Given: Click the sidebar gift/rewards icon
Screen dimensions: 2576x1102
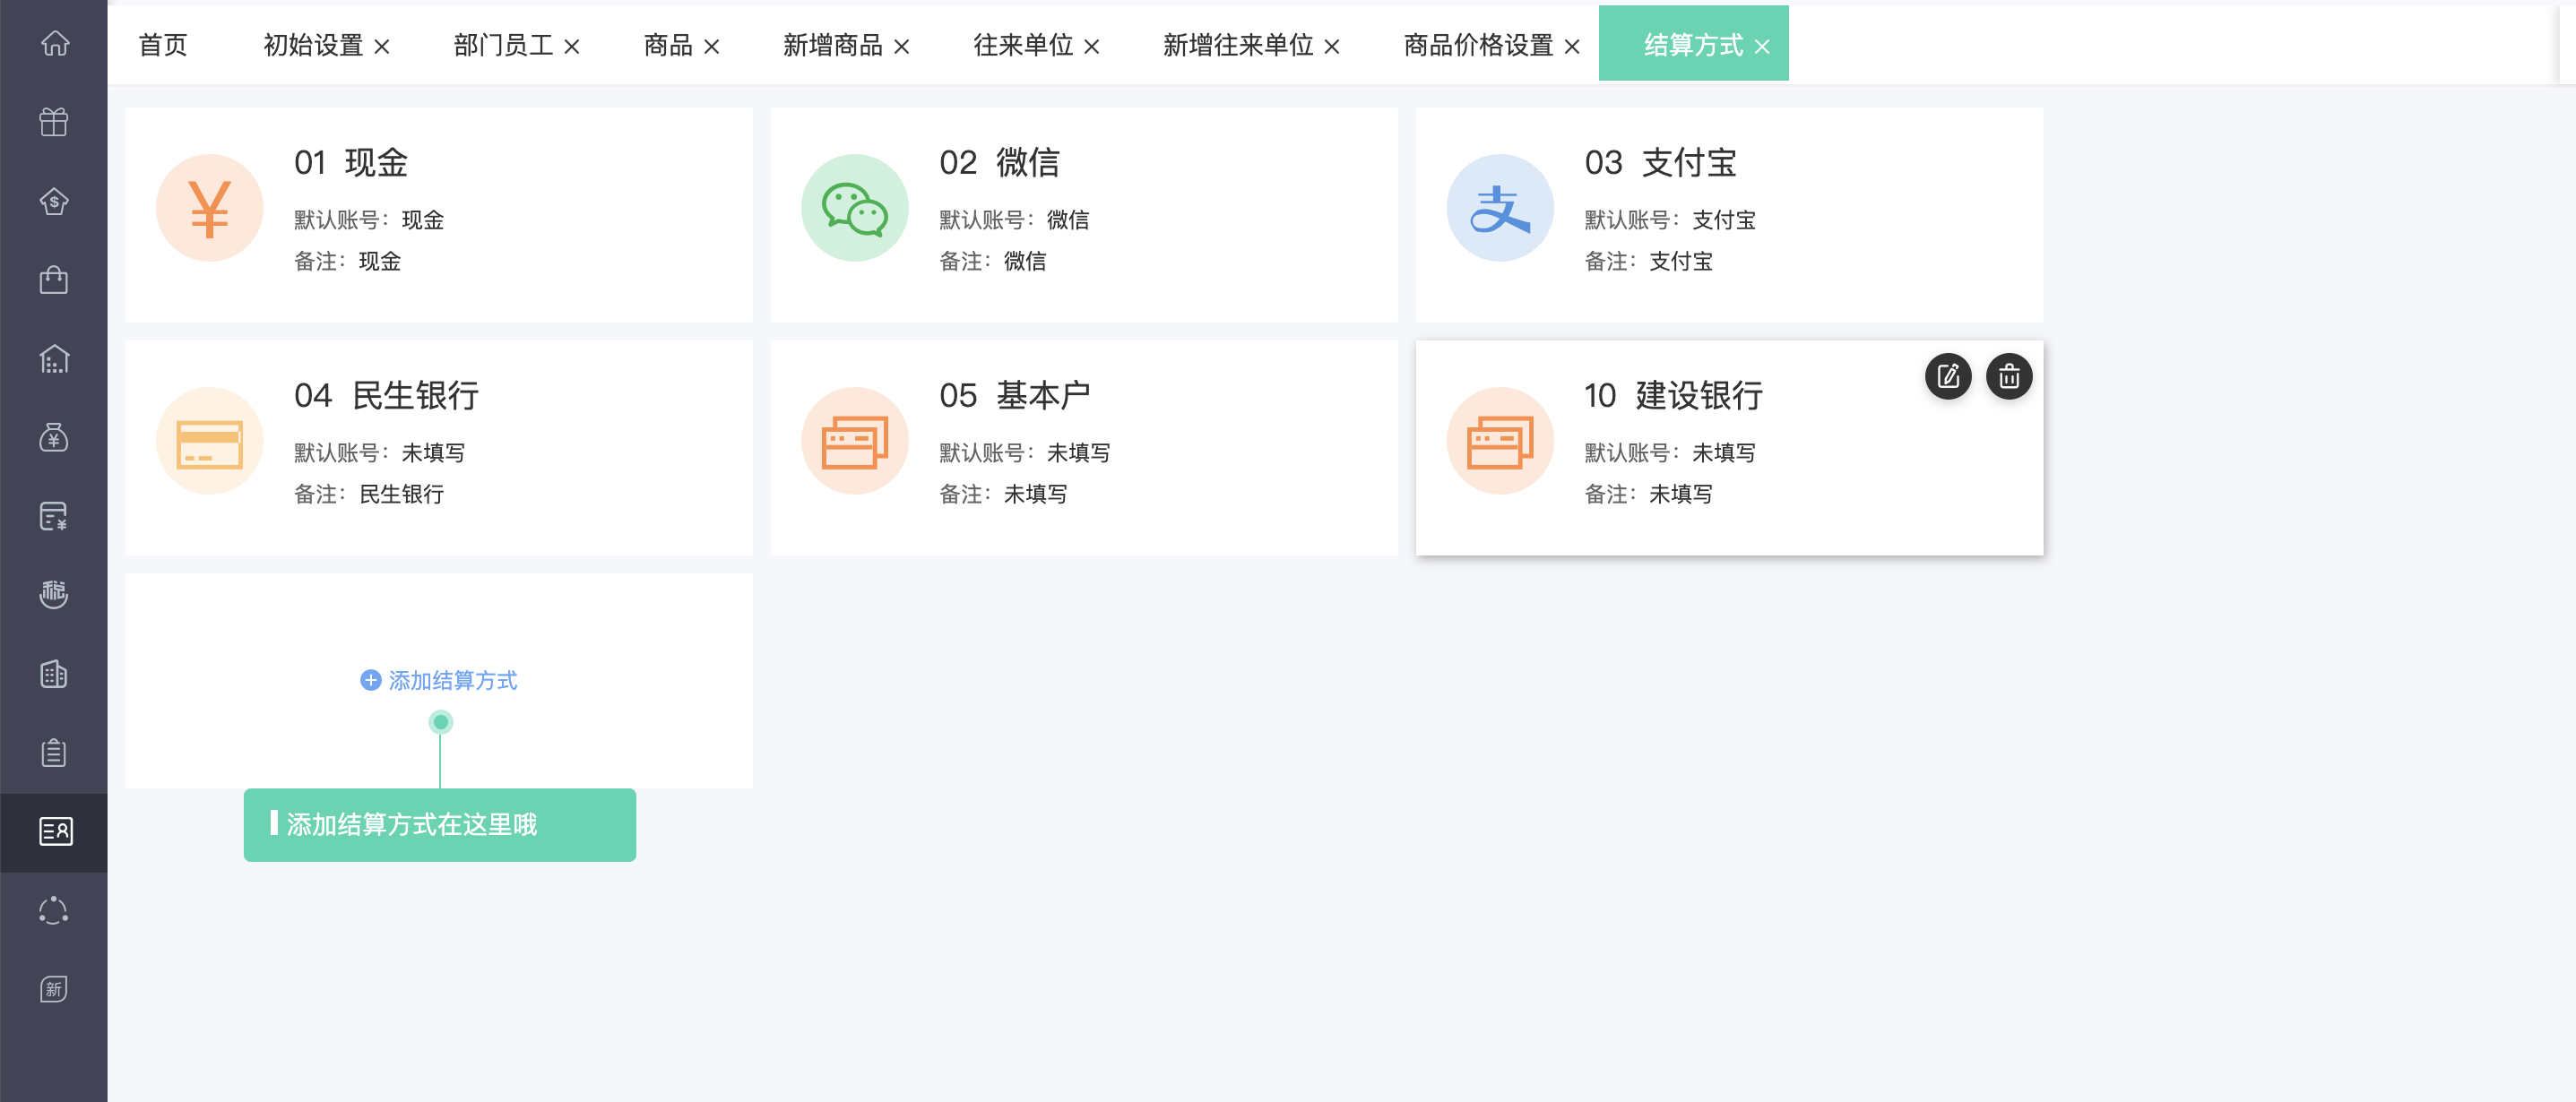Looking at the screenshot, I should click(53, 123).
